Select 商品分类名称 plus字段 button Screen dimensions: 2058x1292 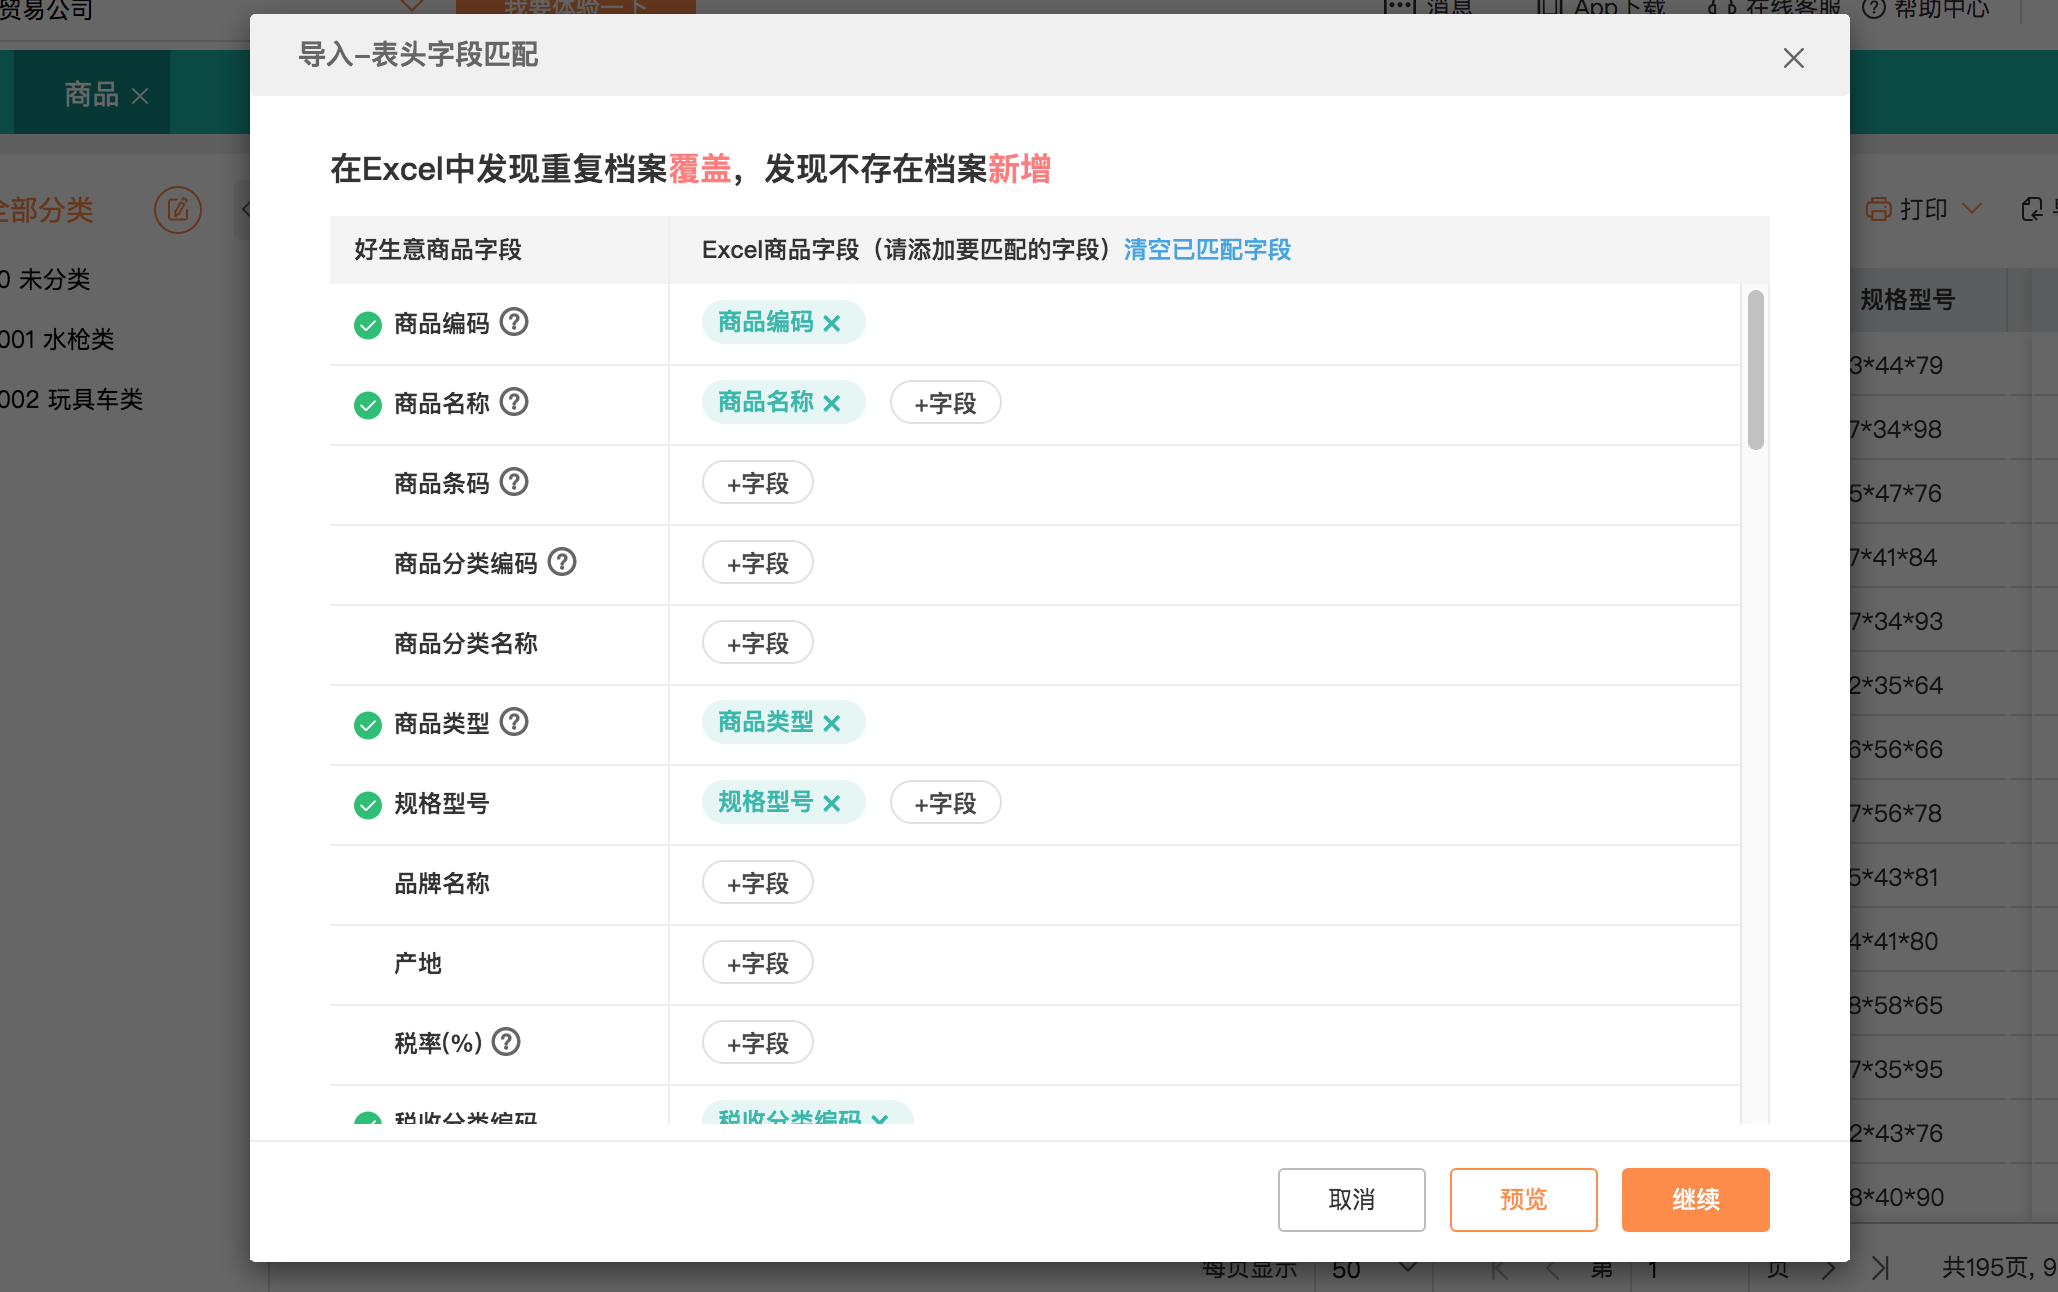coord(756,643)
